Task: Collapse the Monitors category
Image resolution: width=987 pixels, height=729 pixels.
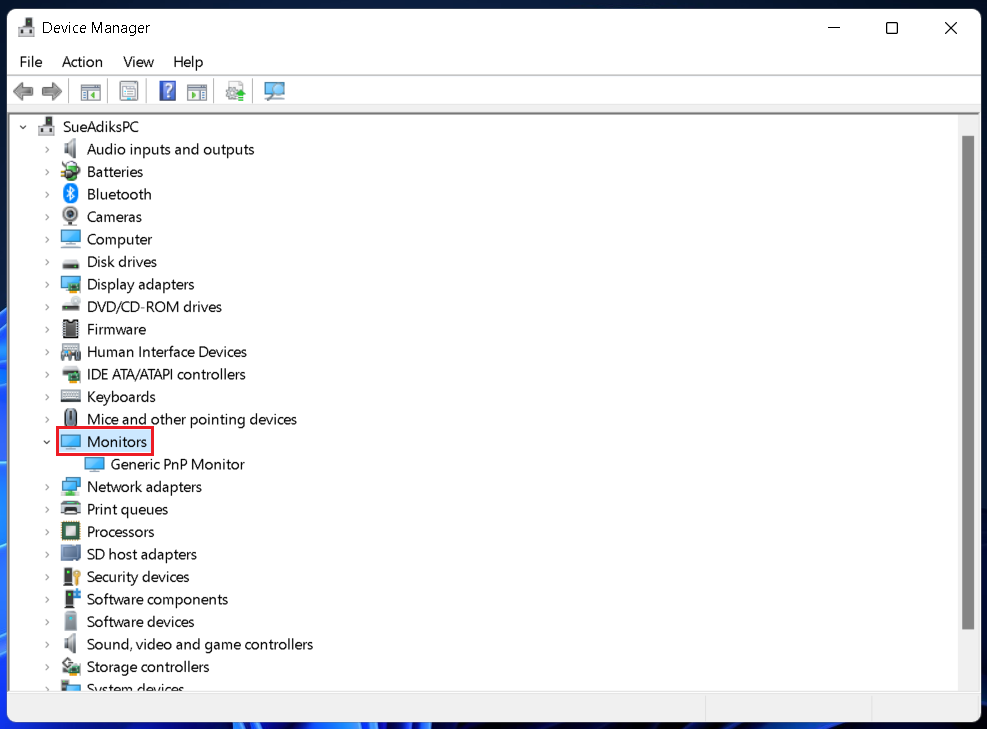Action: click(x=47, y=442)
